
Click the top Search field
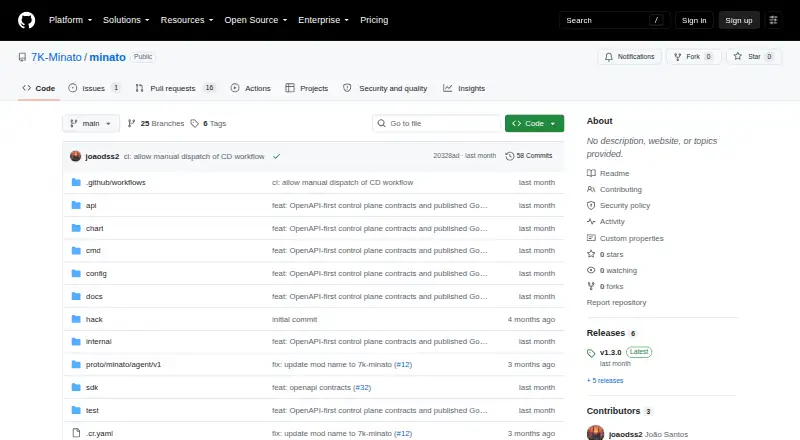(x=614, y=20)
